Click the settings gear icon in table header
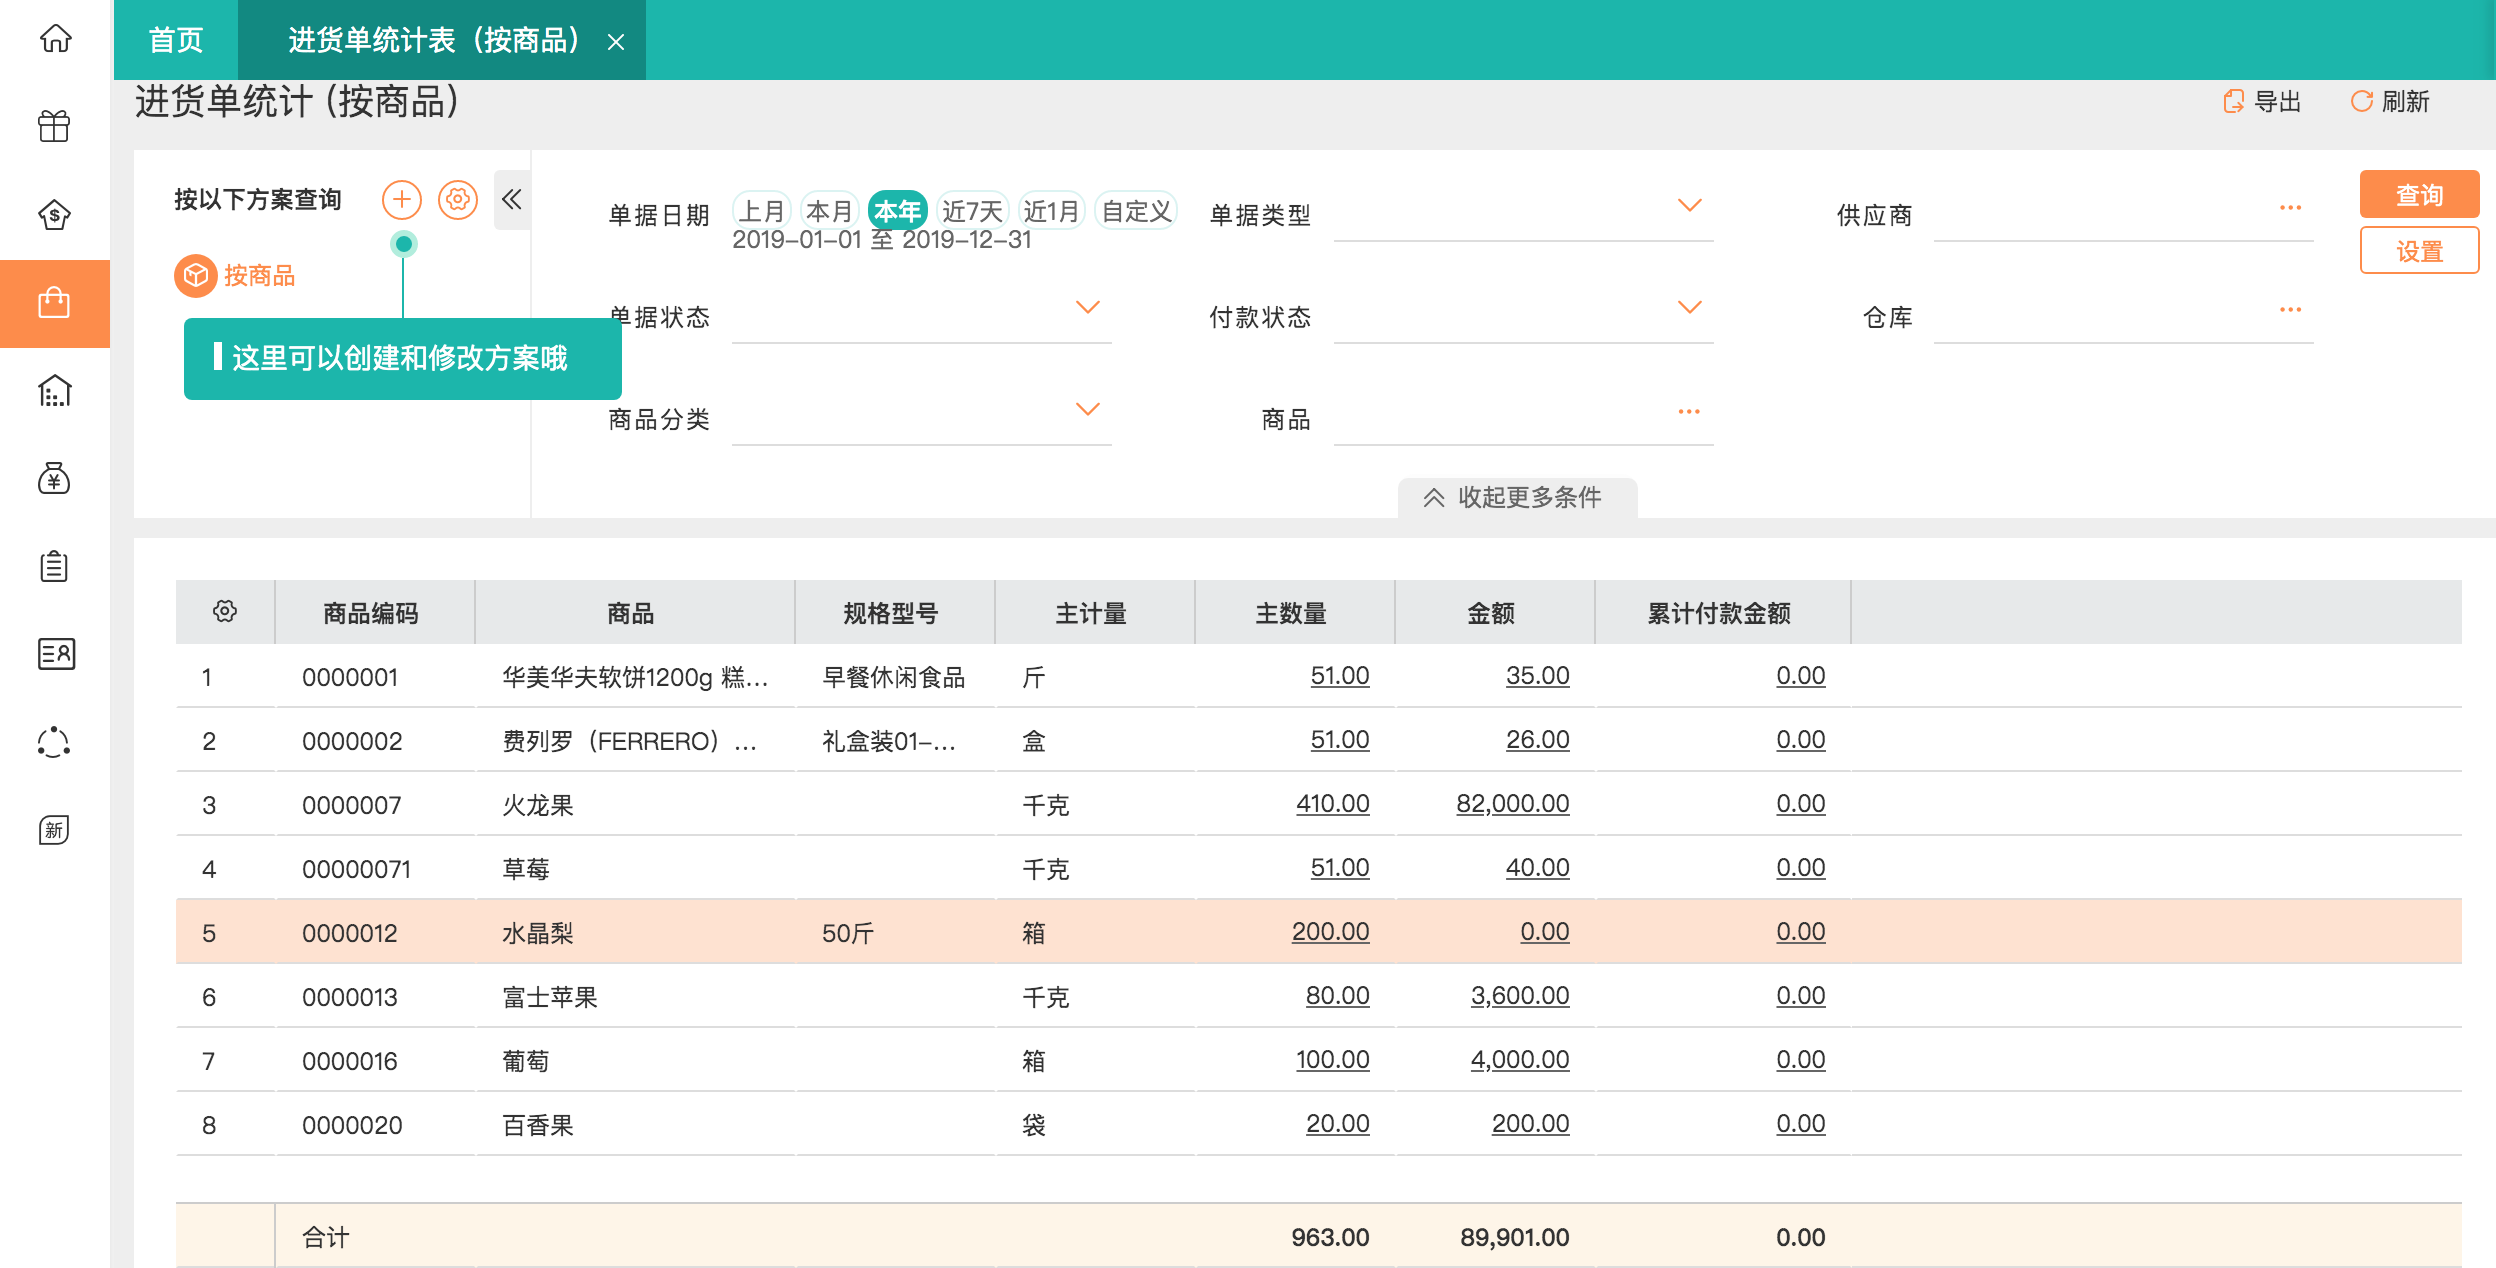 [x=223, y=613]
